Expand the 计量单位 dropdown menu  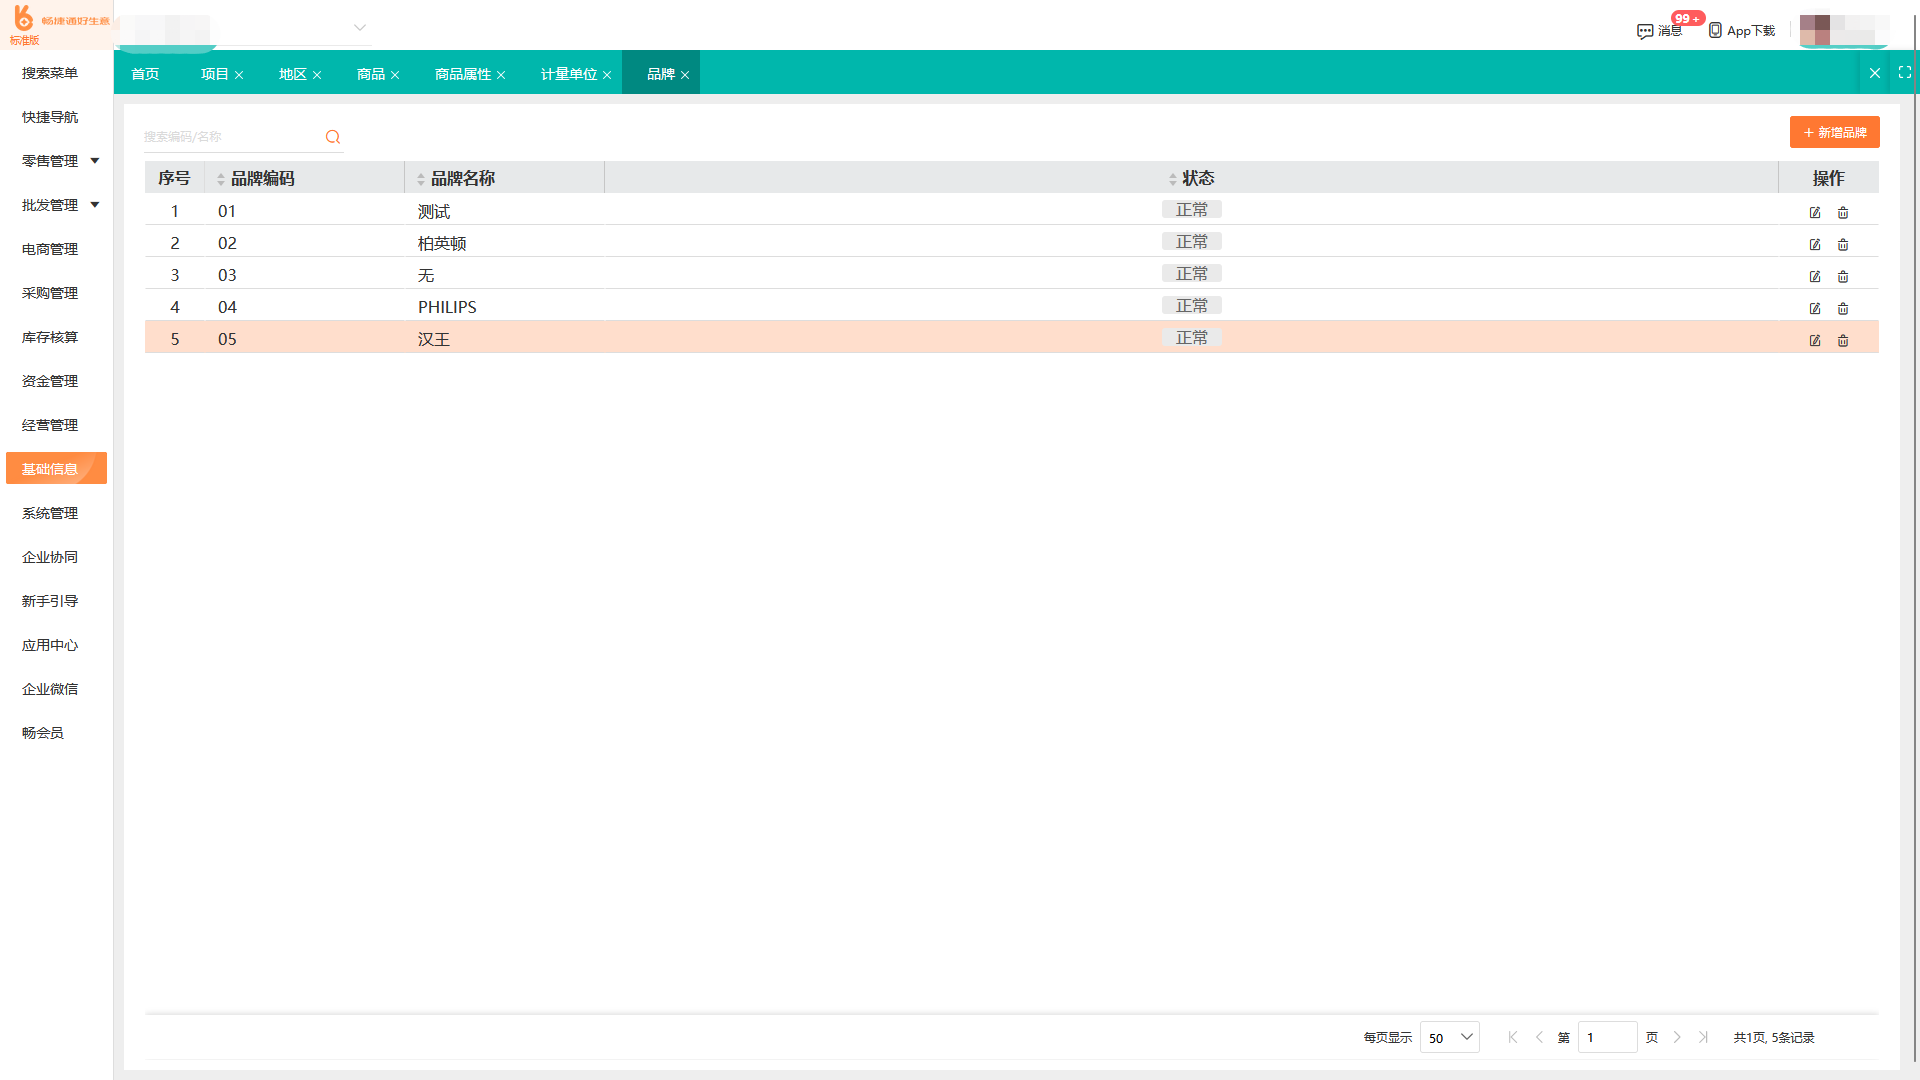coord(567,73)
